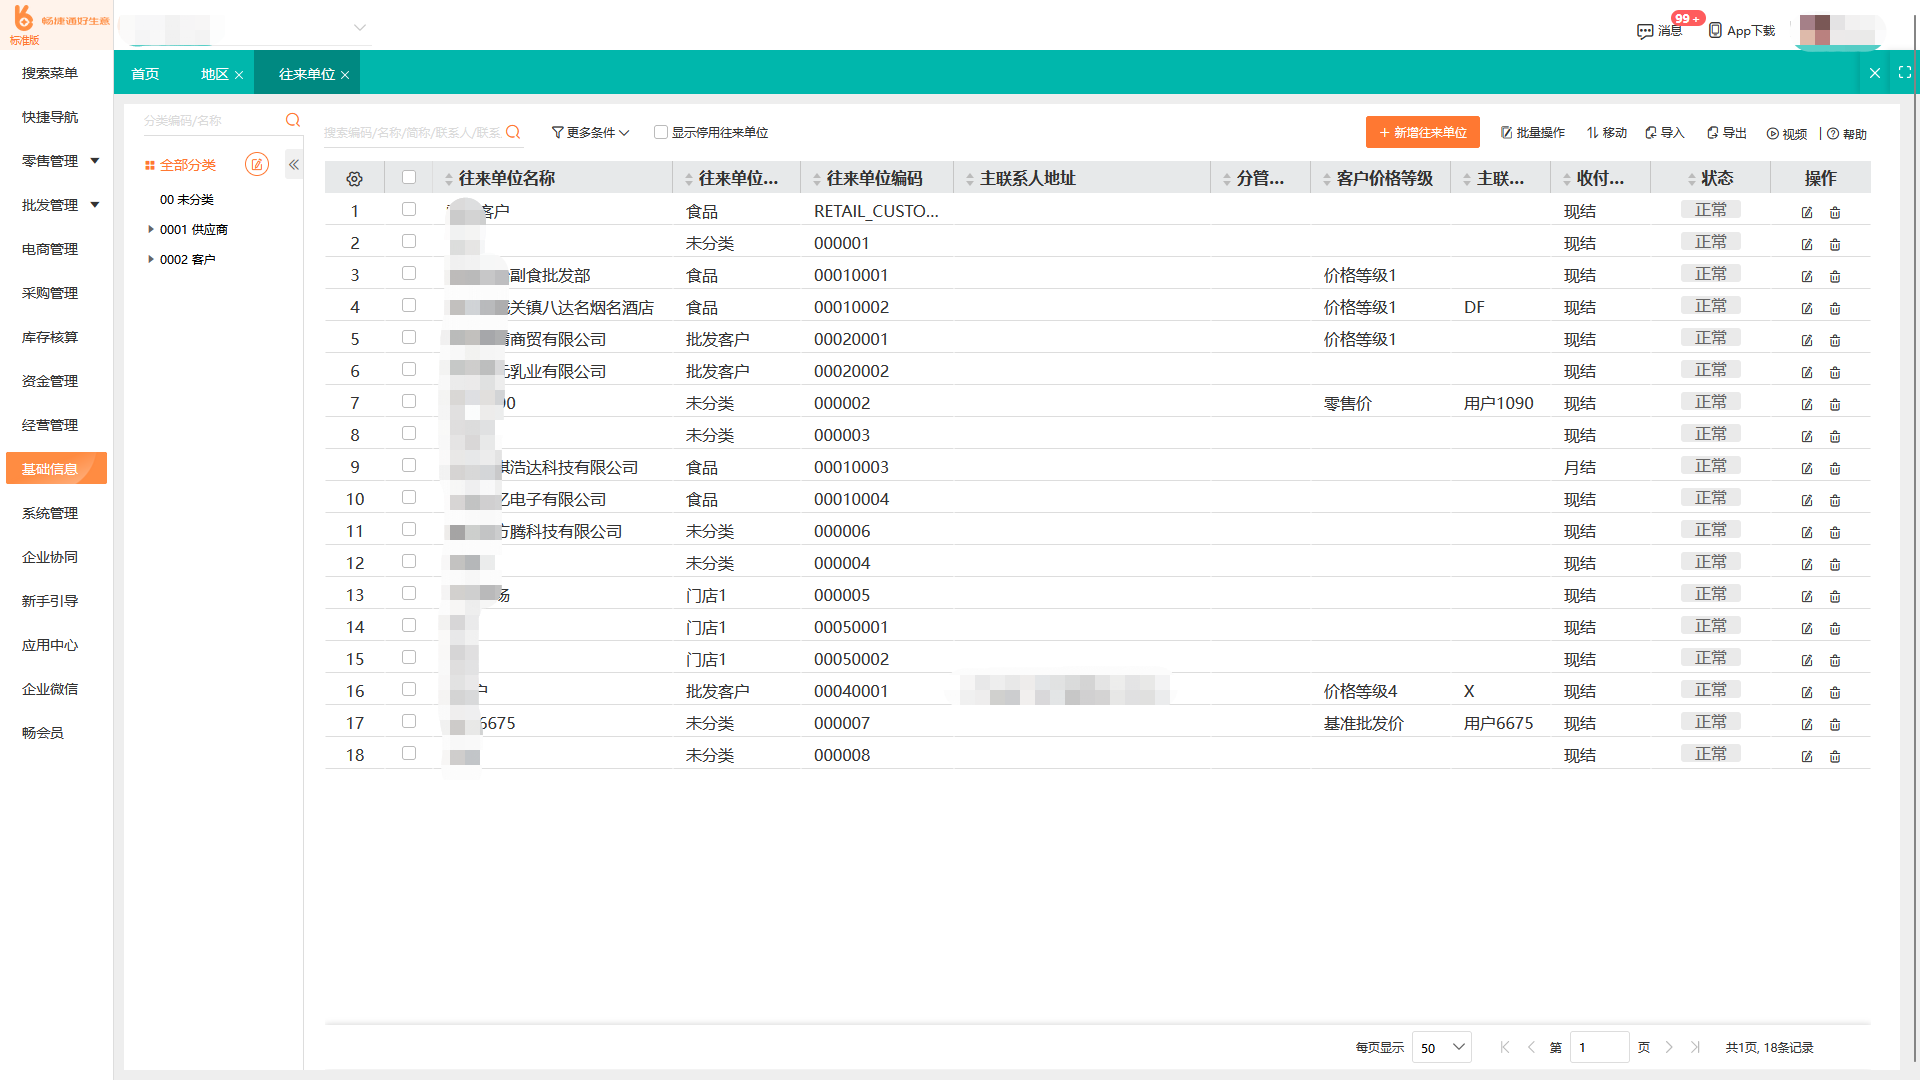Switch to 首页 tab
Screen dimensions: 1920x1080
click(x=145, y=74)
